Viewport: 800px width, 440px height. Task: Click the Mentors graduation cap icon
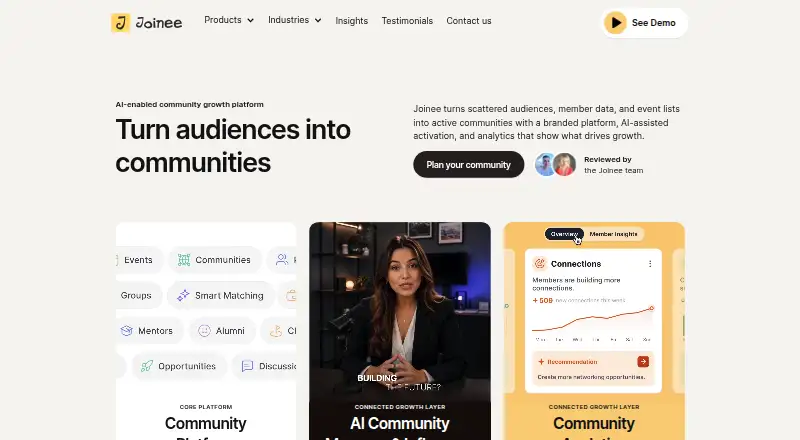[x=127, y=331]
